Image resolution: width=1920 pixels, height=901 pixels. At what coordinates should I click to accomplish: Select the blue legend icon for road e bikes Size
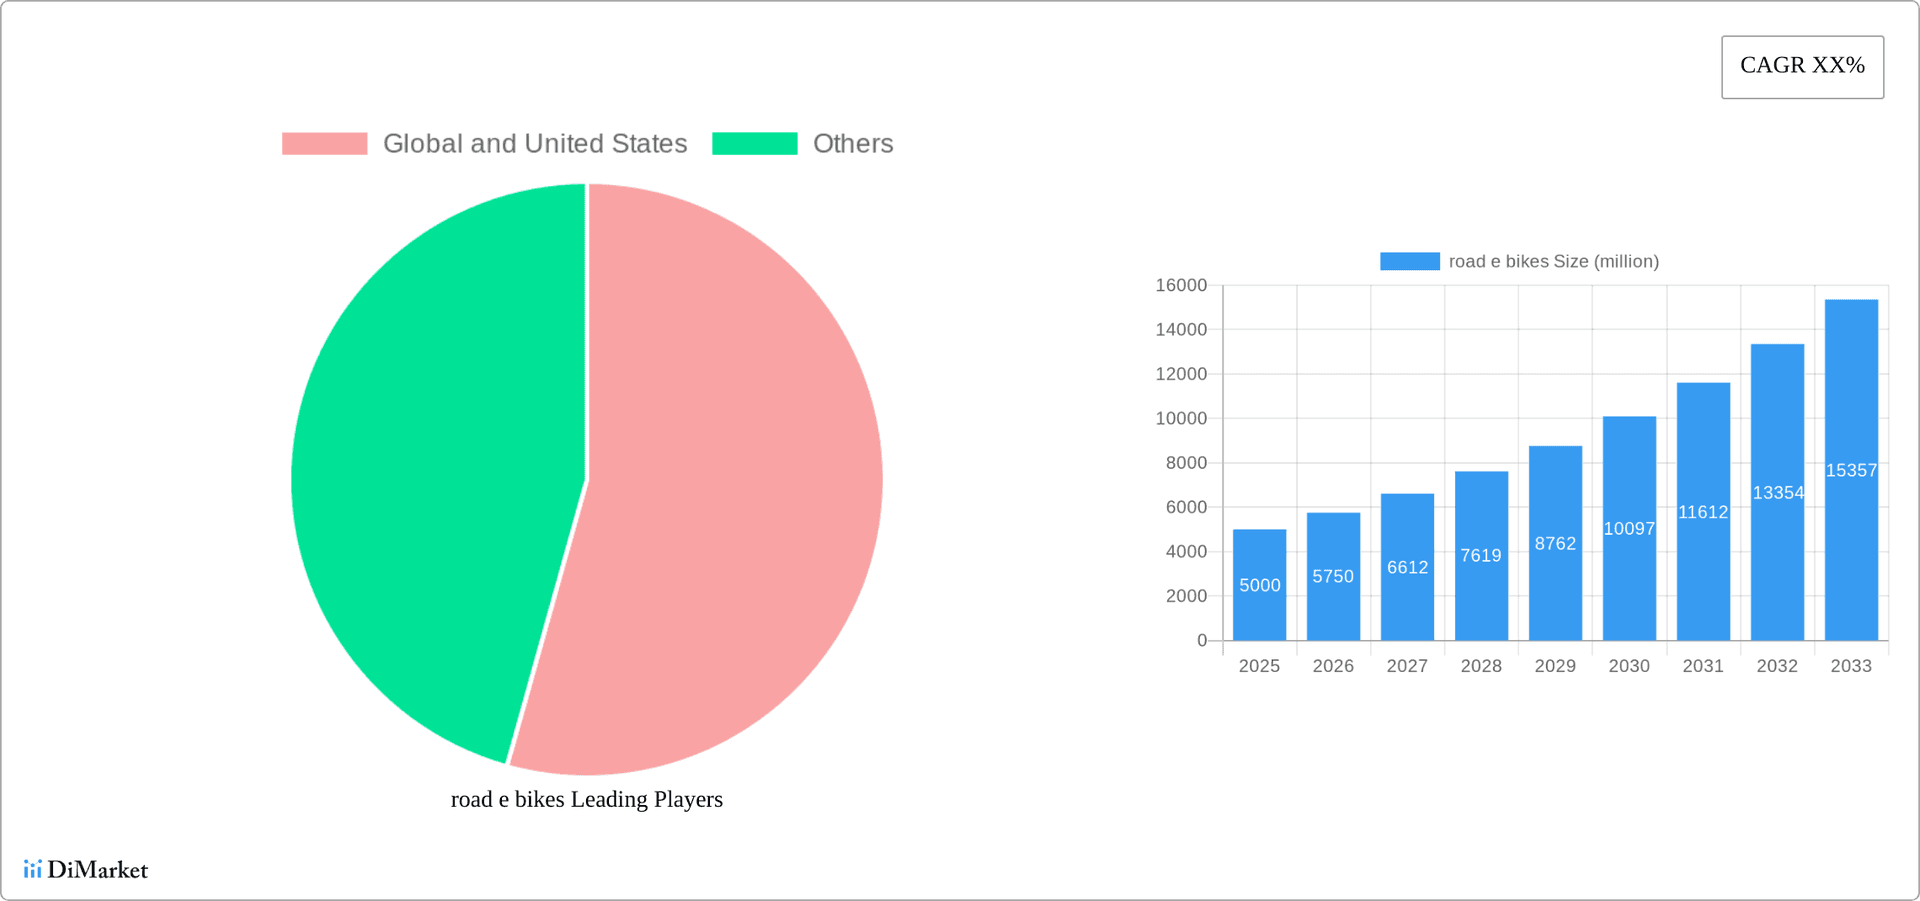pos(1409,261)
